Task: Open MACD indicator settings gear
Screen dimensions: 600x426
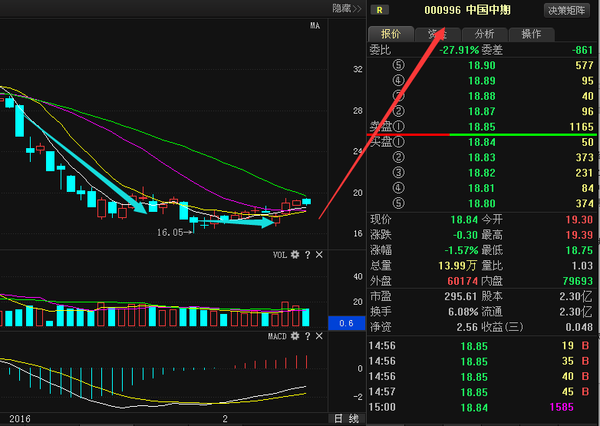Action: click(295, 338)
